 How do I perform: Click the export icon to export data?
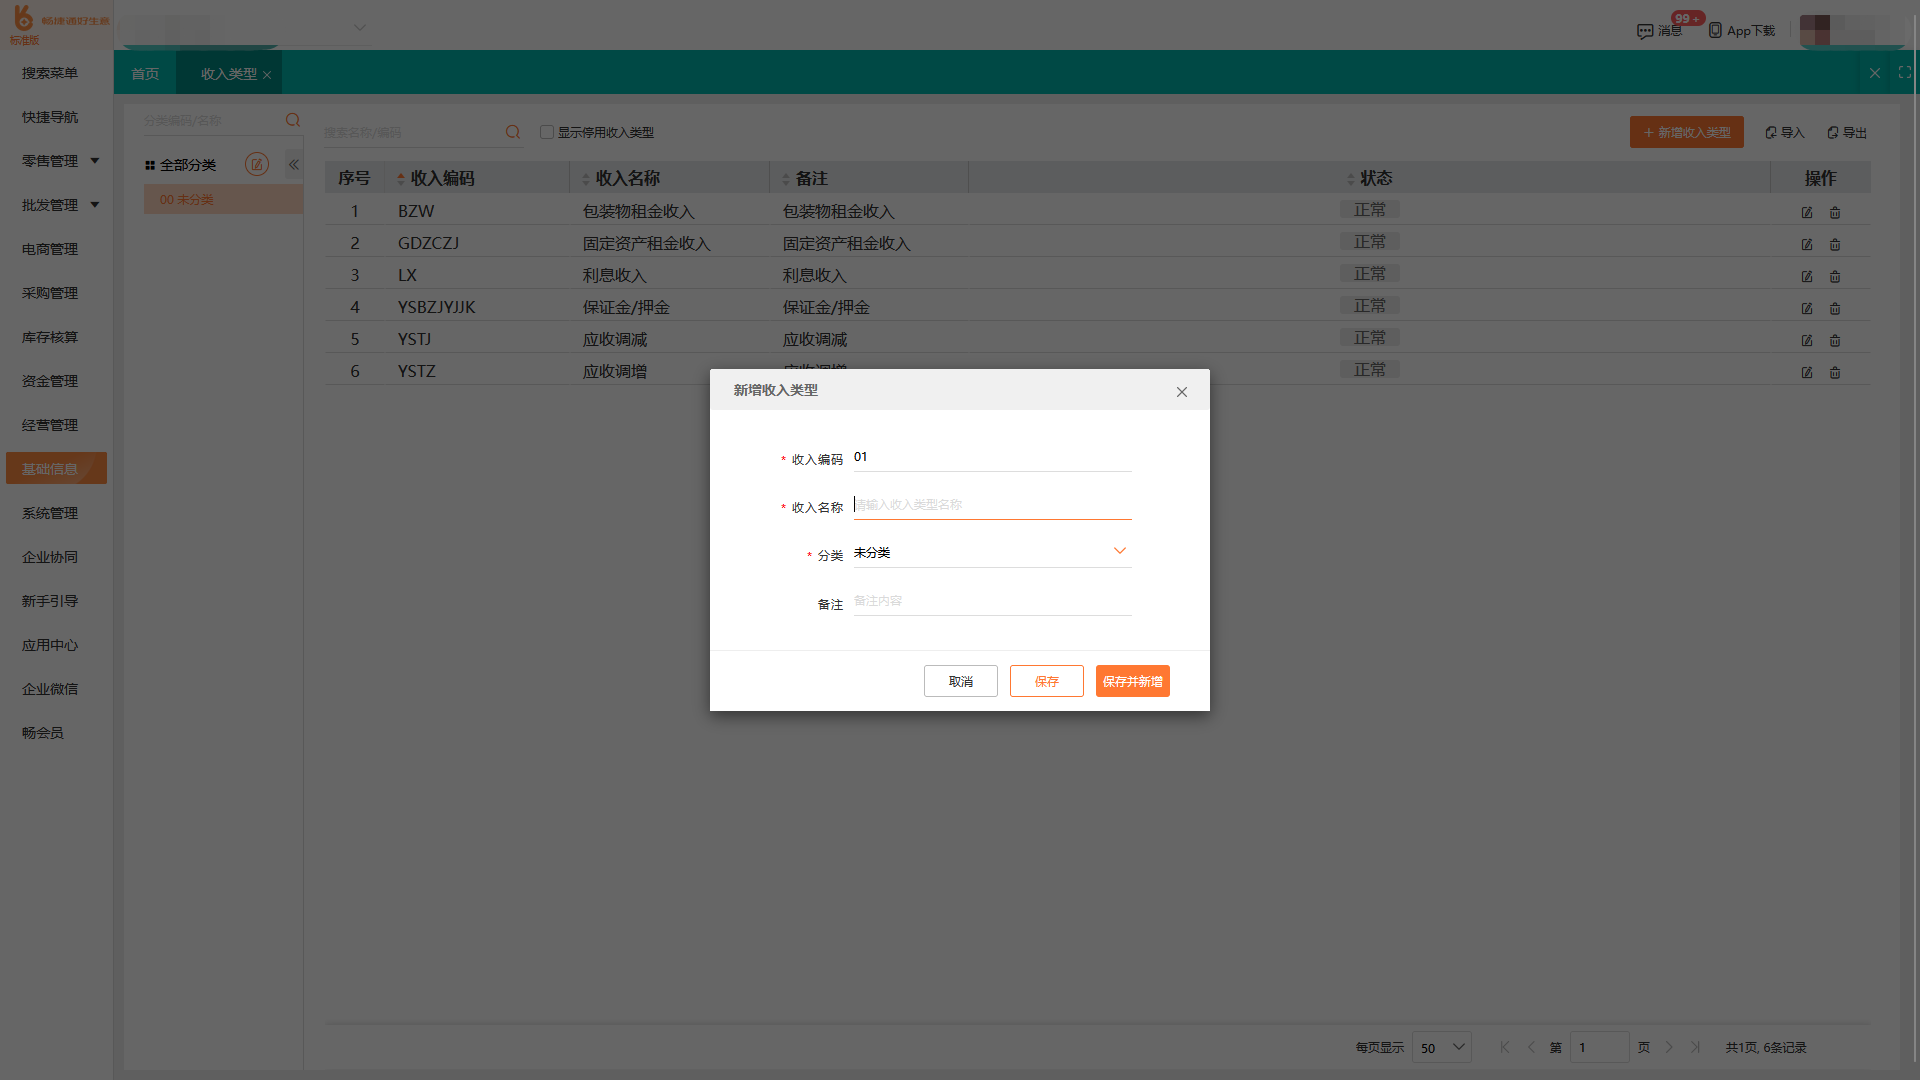click(x=1846, y=132)
